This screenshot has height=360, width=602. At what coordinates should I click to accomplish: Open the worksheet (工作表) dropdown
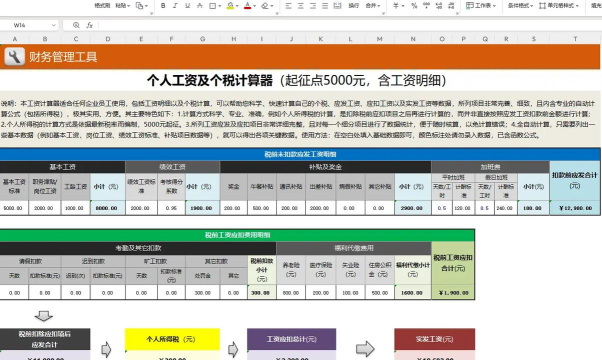[481, 6]
